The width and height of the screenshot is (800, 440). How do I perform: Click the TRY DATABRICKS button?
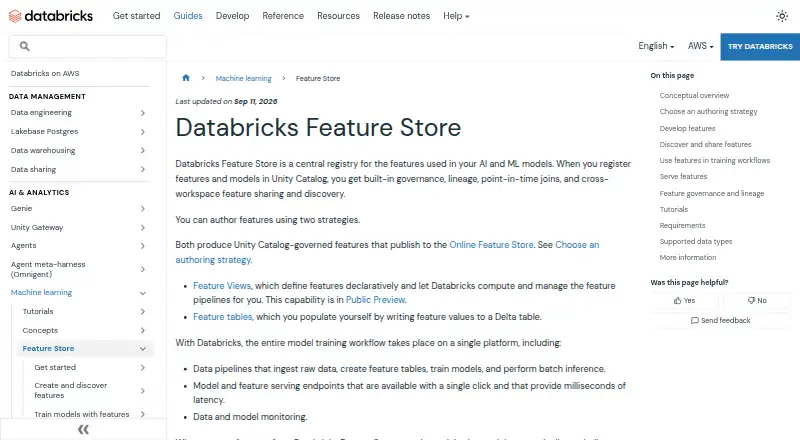[760, 46]
